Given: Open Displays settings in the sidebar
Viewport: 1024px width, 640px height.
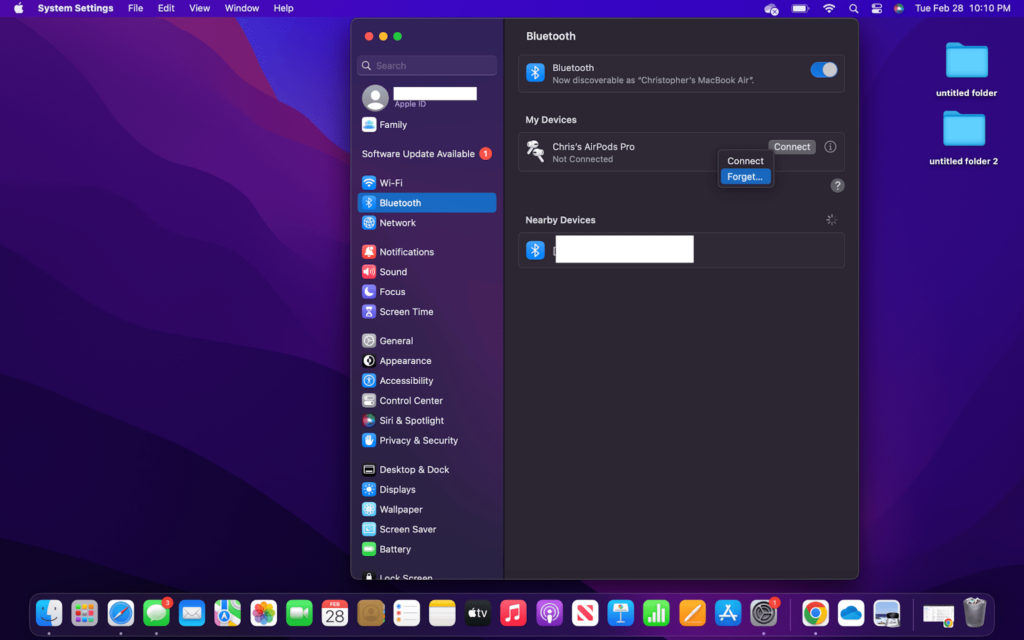Looking at the screenshot, I should tap(427, 490).
